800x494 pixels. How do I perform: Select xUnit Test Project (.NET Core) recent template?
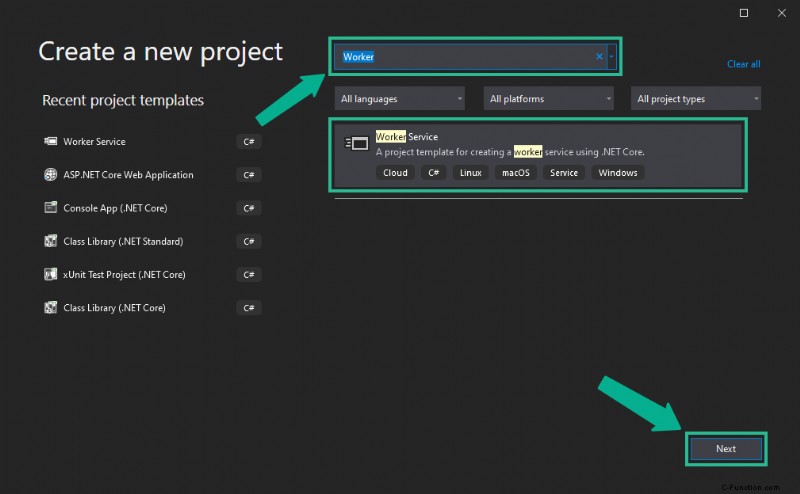pos(124,274)
